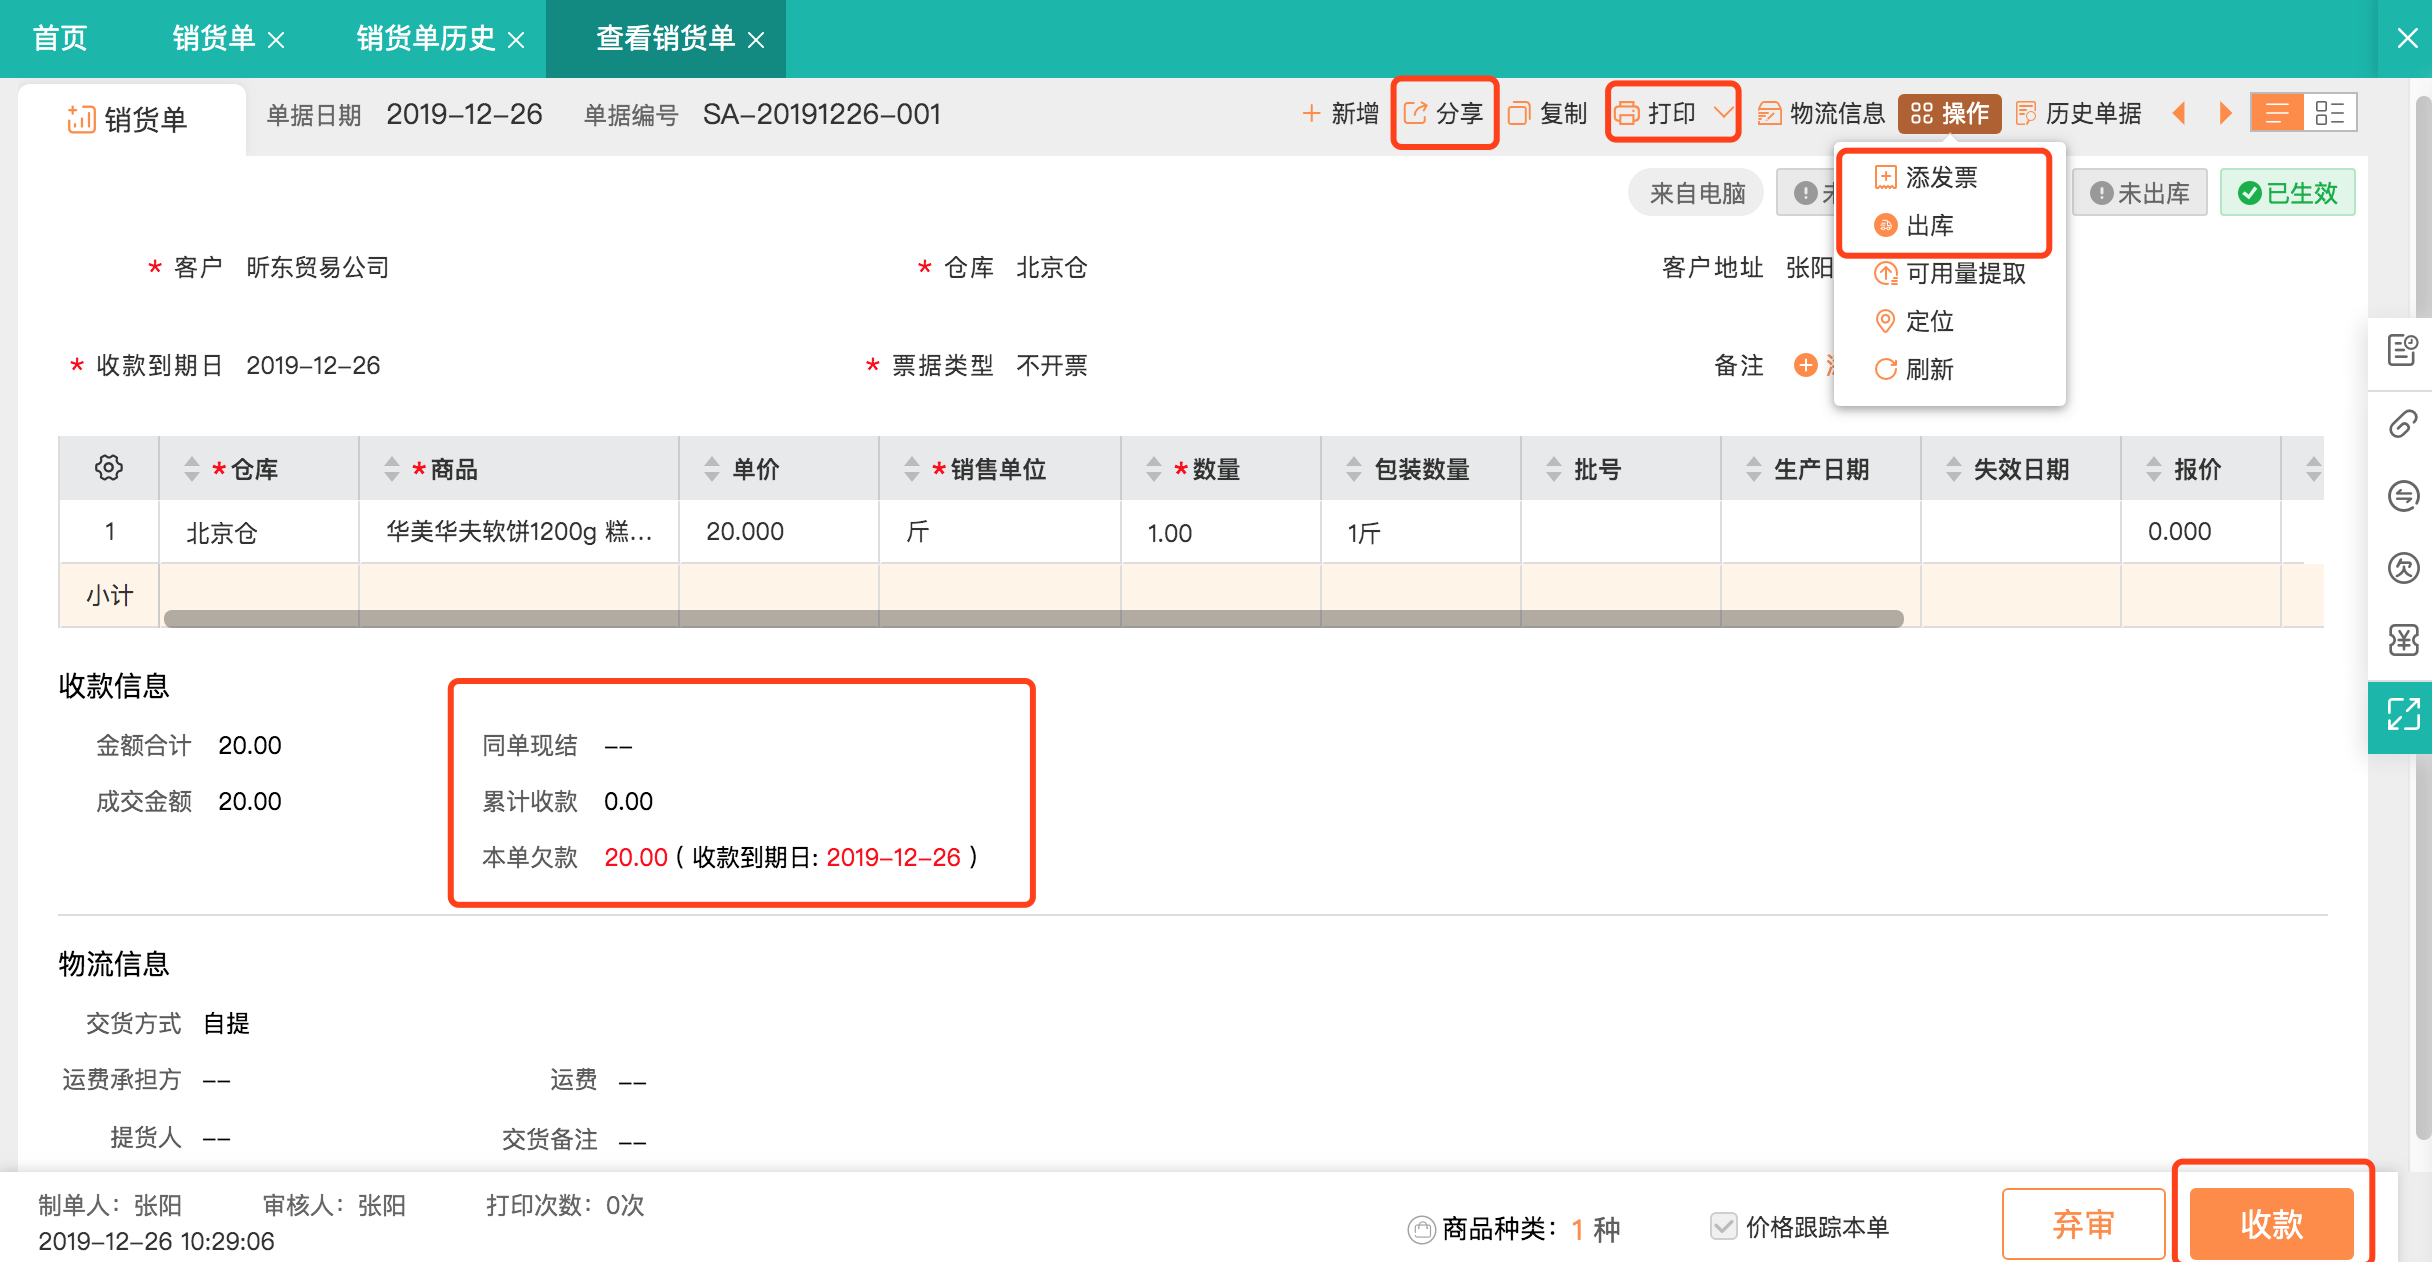The image size is (2432, 1262).
Task: Click the 物流信息 logistics info icon
Action: (x=1769, y=113)
